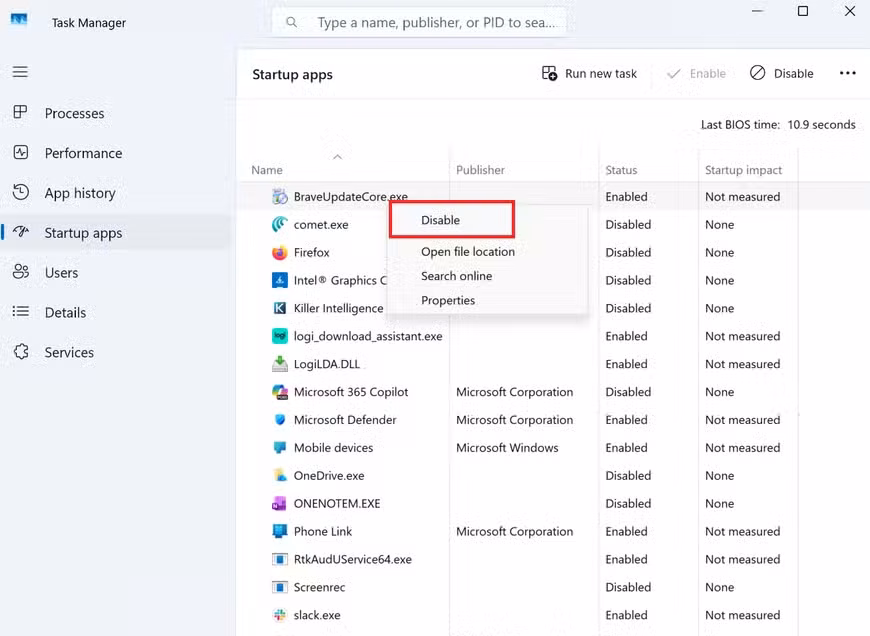Select the slack.exe row name
870x636 pixels.
pyautogui.click(x=317, y=615)
